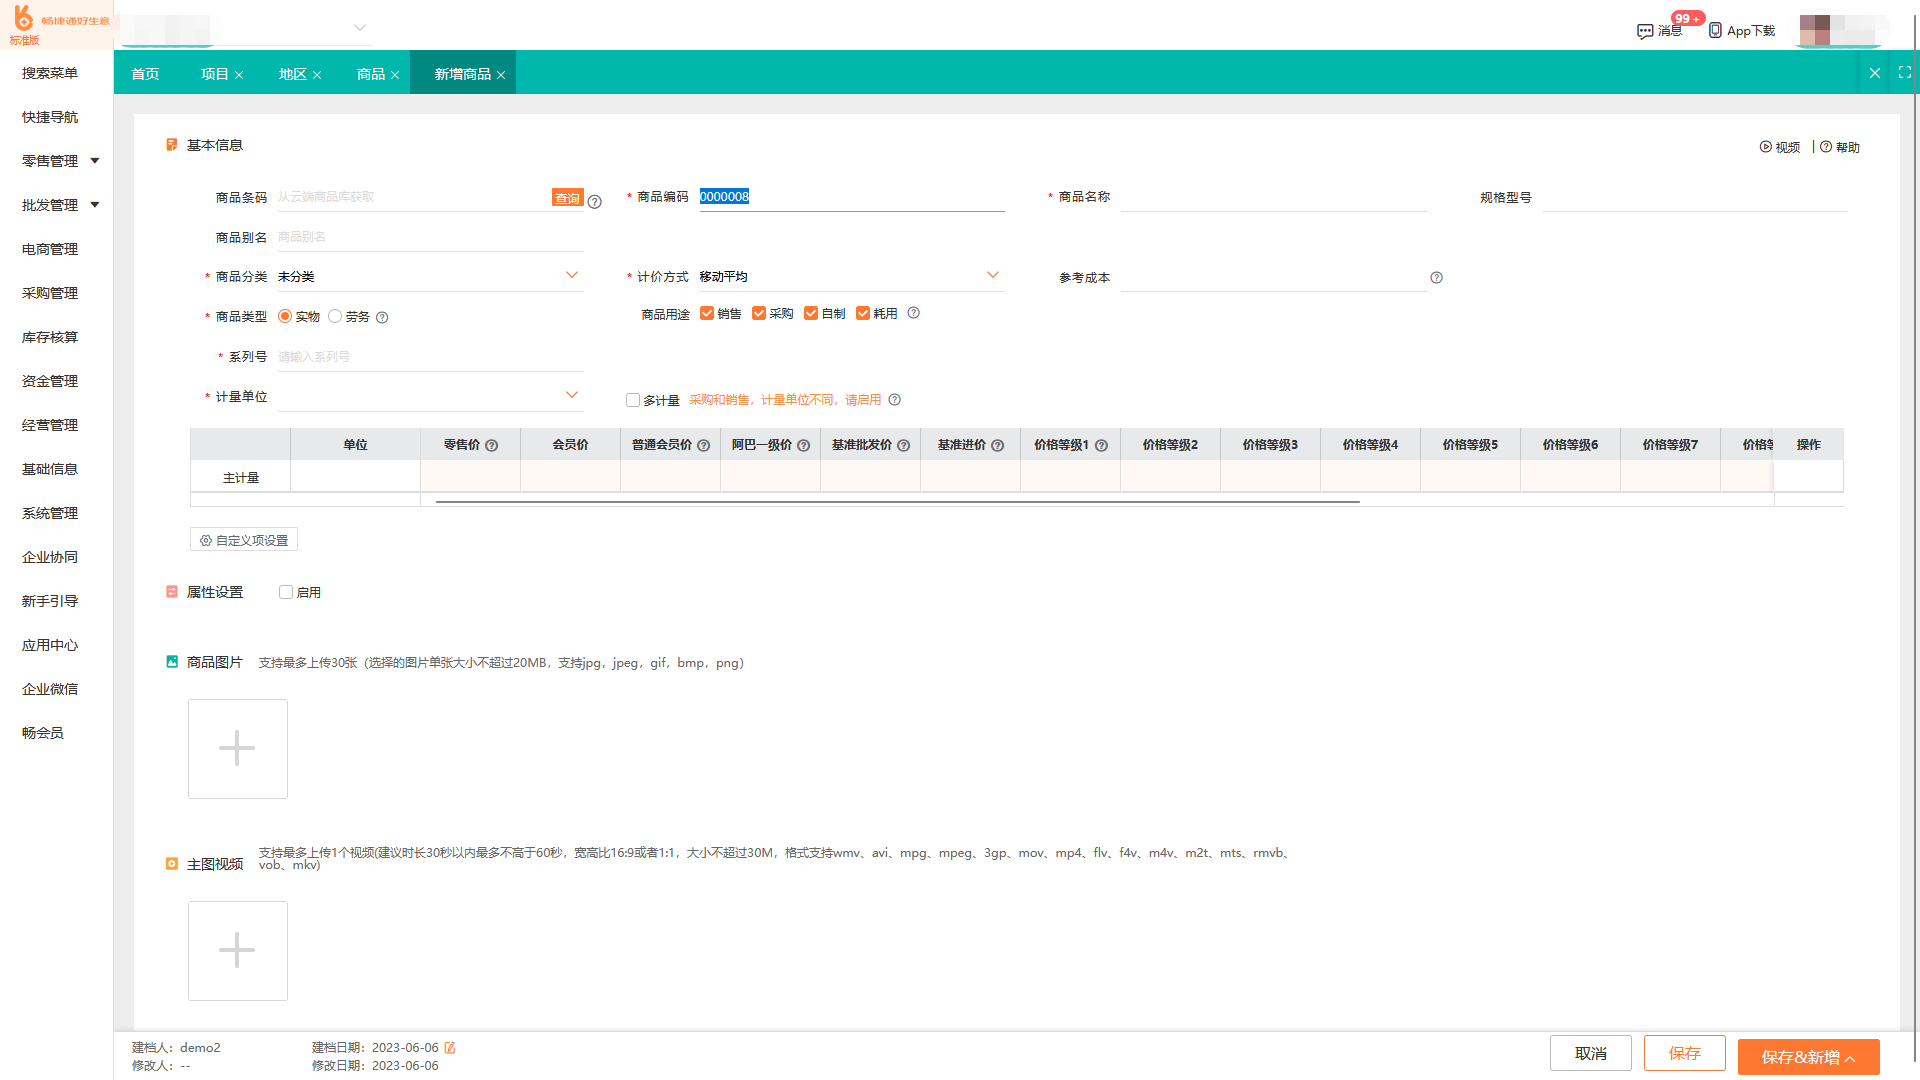Click the 商品编码 input field
1920x1080 pixels.
point(851,196)
